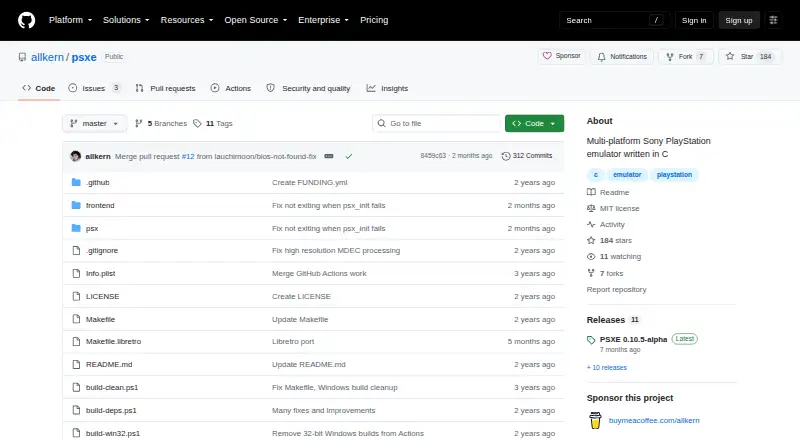Click the commits history clock icon
This screenshot has height=440, width=800.
[506, 156]
